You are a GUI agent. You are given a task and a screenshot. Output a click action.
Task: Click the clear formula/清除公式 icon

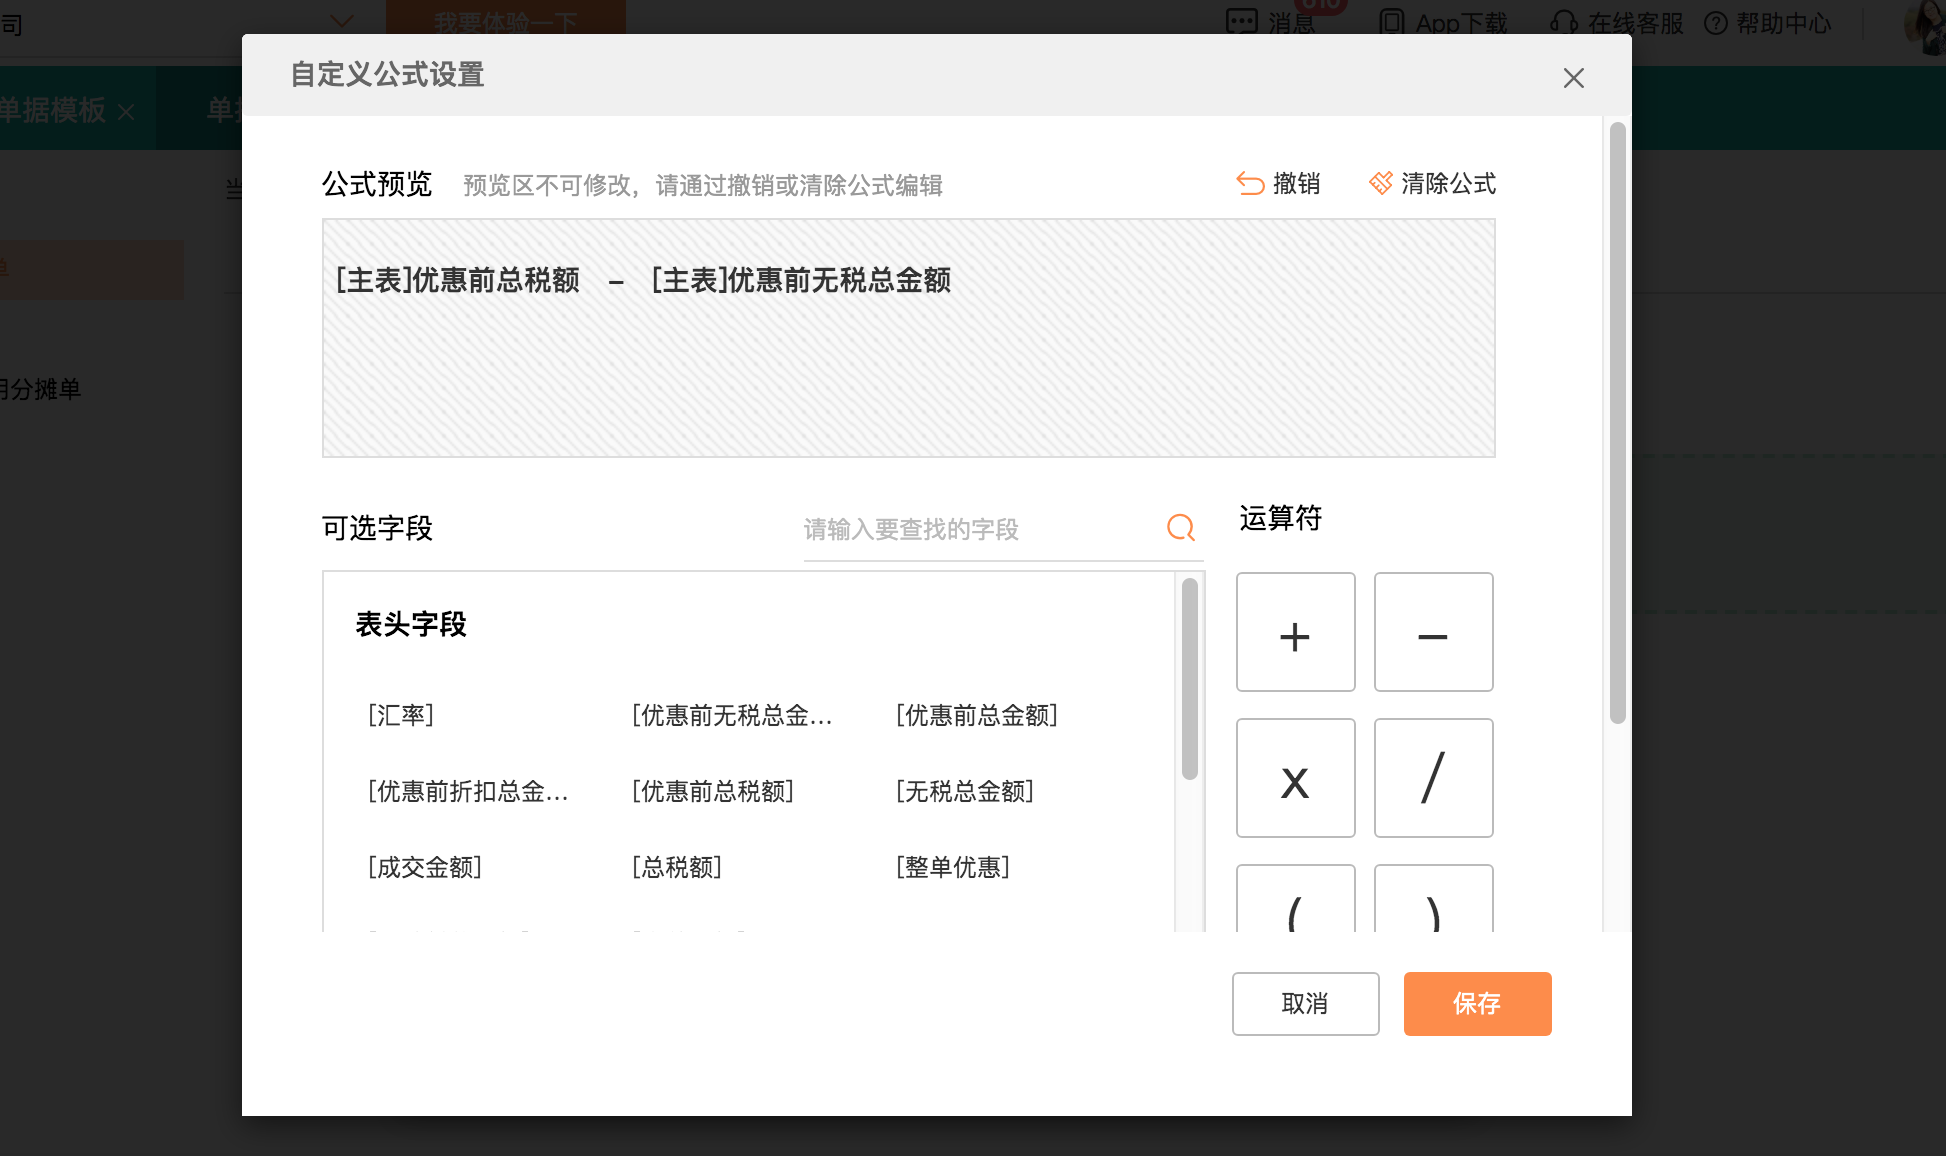pyautogui.click(x=1378, y=183)
